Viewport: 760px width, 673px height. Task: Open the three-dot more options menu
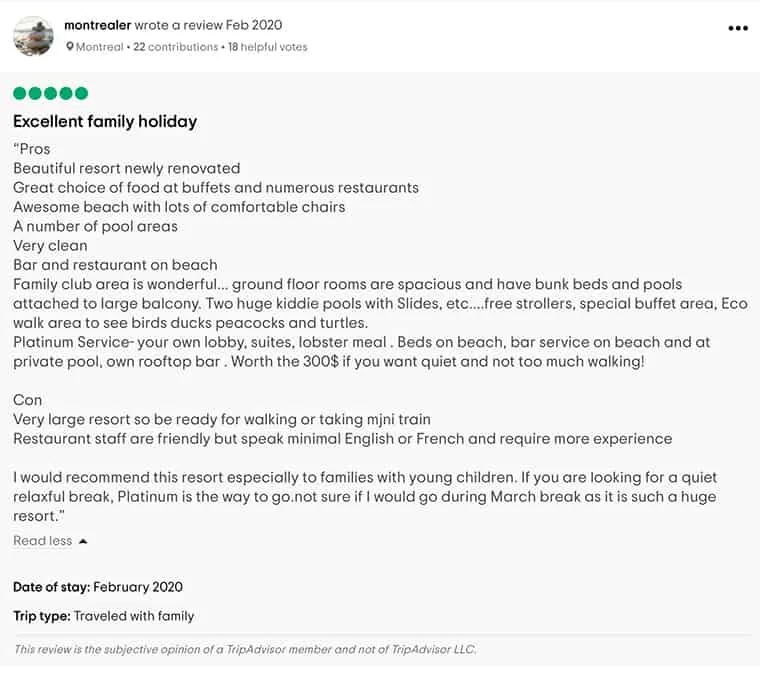[x=738, y=28]
